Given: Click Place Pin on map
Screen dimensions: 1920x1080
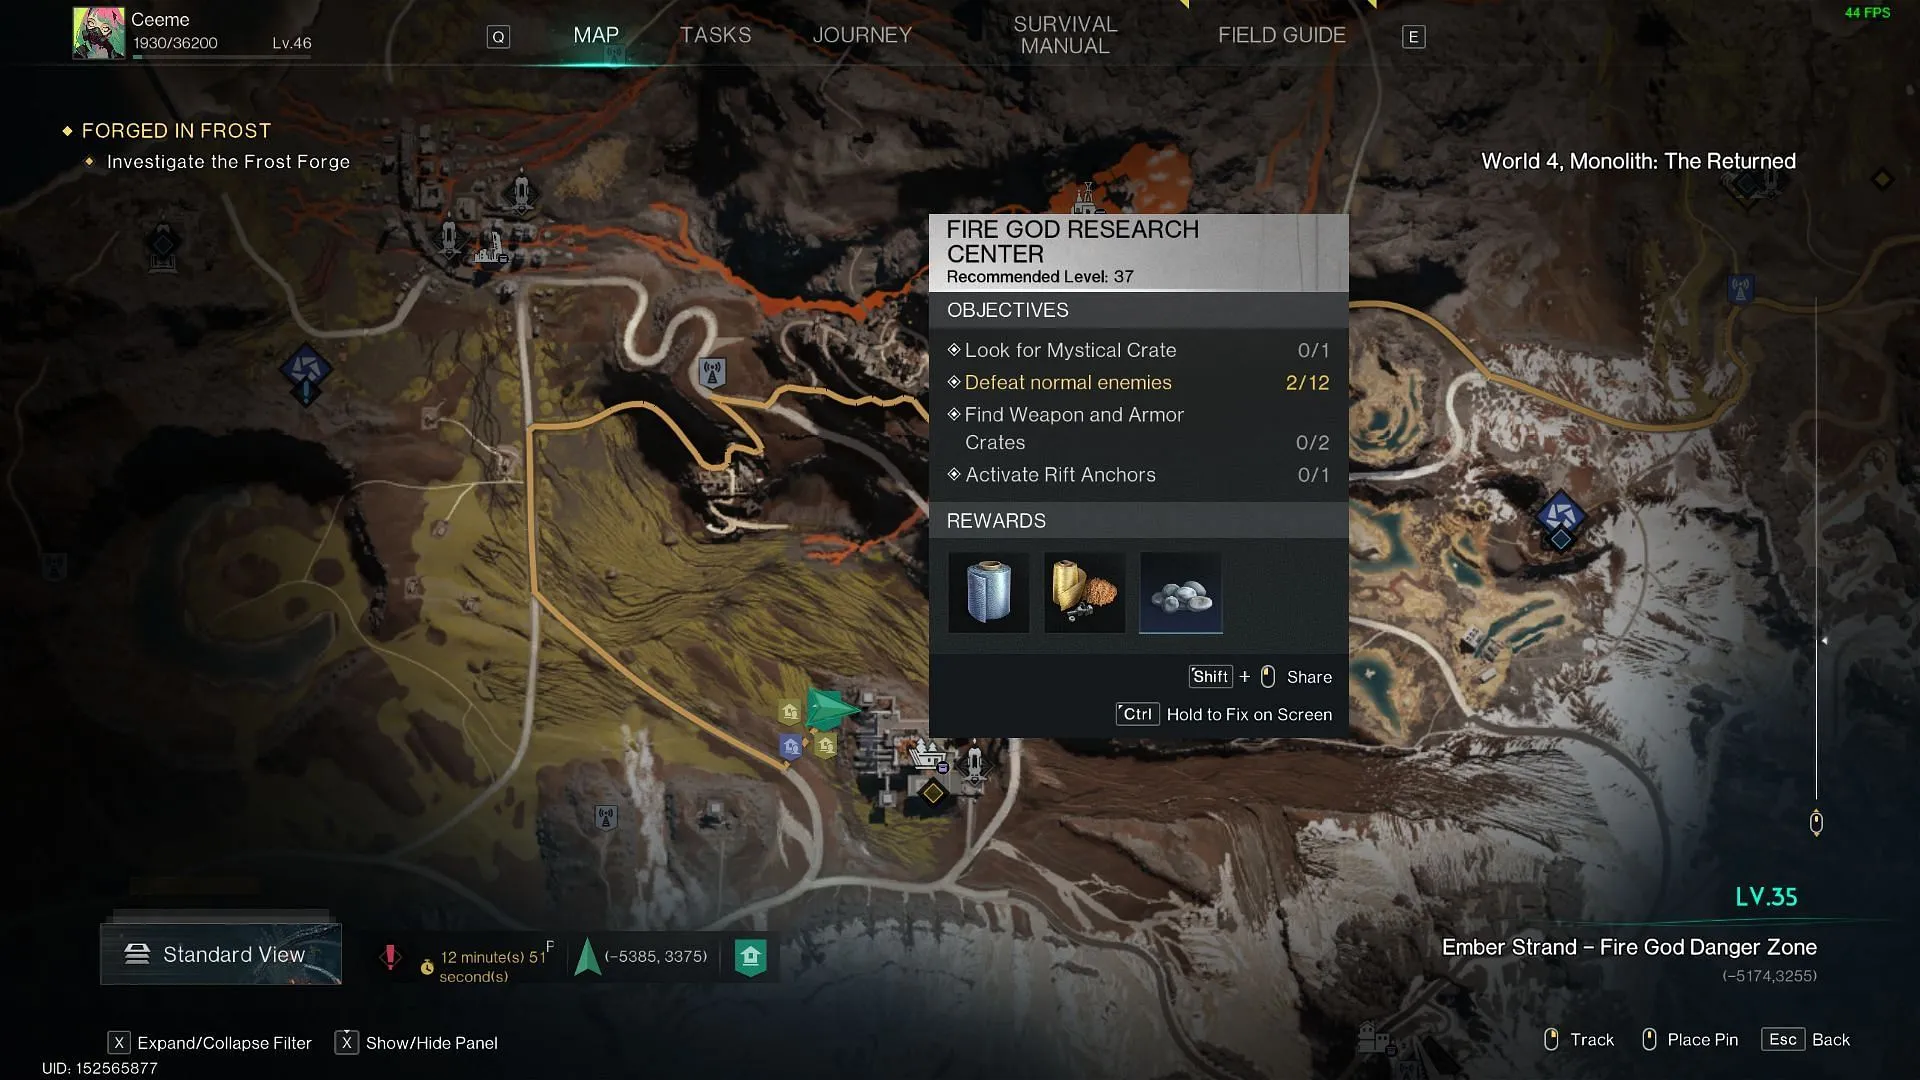Looking at the screenshot, I should pos(1702,1040).
